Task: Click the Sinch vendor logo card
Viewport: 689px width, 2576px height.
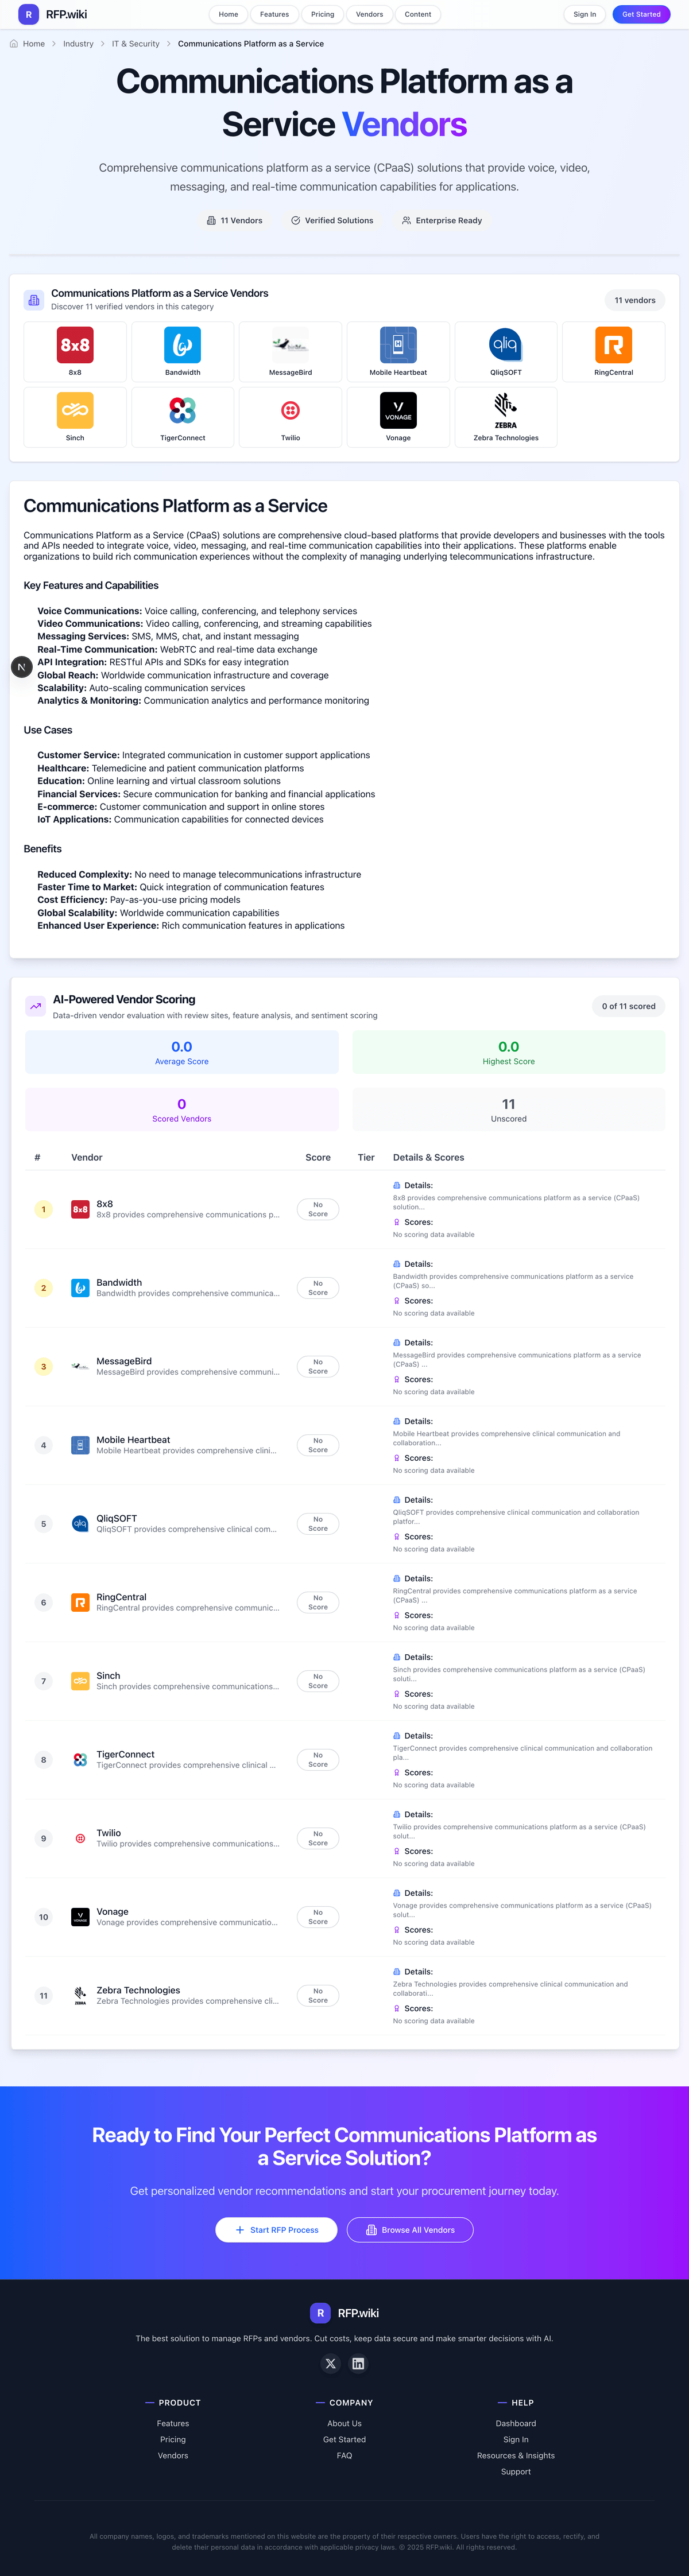Action: [x=75, y=416]
